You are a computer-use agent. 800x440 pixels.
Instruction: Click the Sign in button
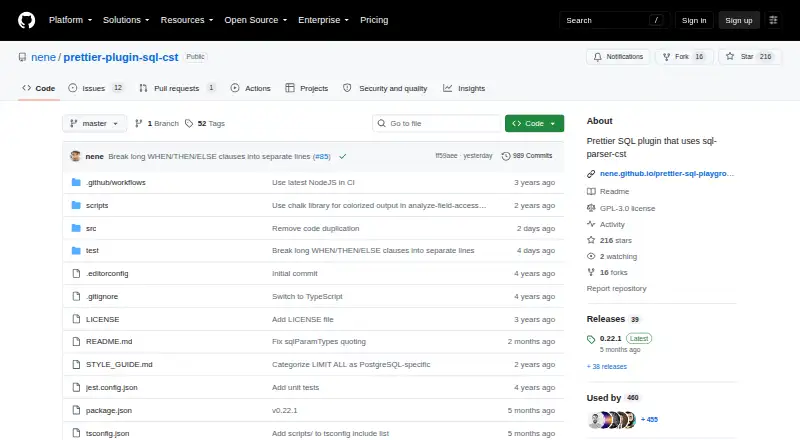(x=694, y=20)
